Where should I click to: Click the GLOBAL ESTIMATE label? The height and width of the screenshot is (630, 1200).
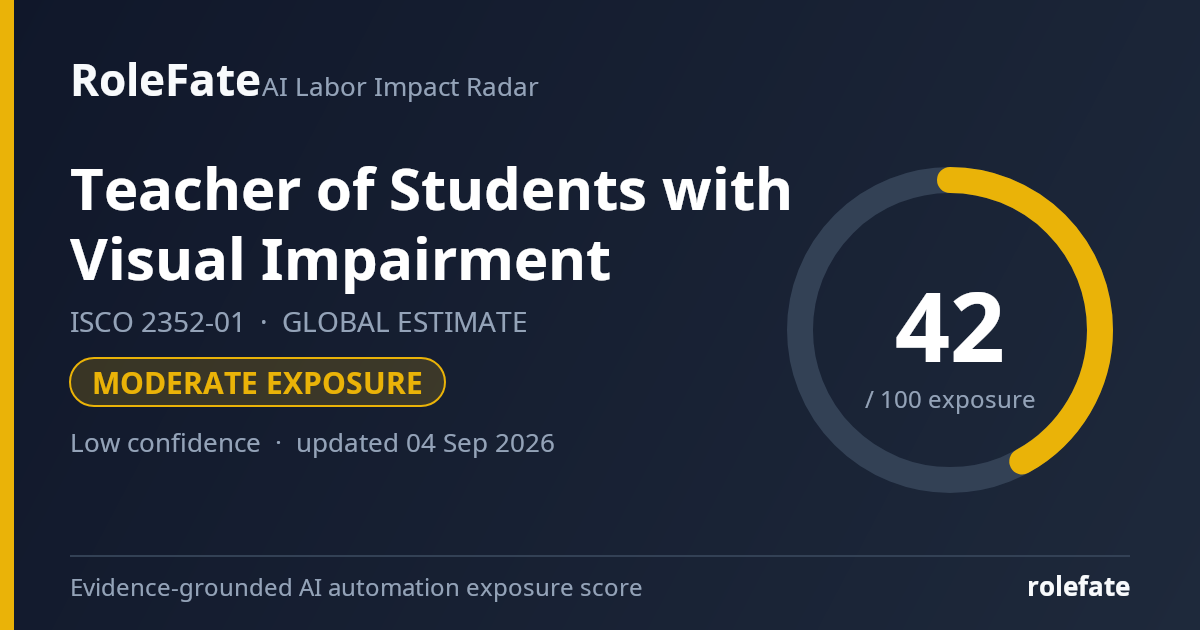405,323
